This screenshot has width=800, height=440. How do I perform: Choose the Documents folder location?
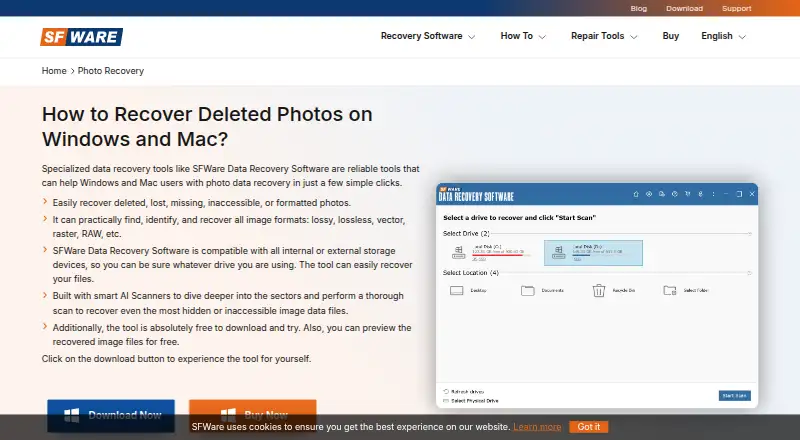point(542,290)
